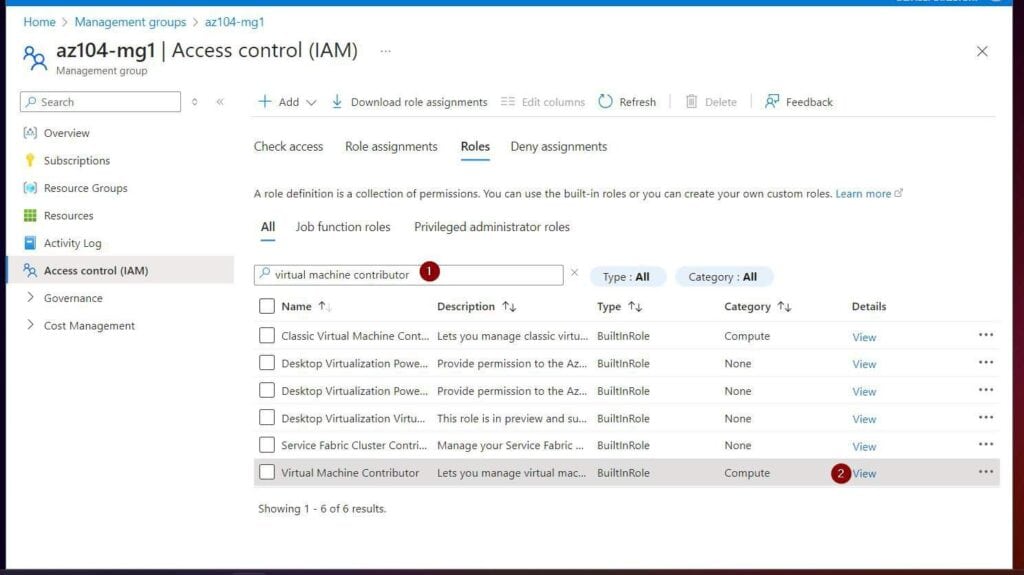Click the virtual machine contributor search box
The height and width of the screenshot is (575, 1024).
pos(408,274)
